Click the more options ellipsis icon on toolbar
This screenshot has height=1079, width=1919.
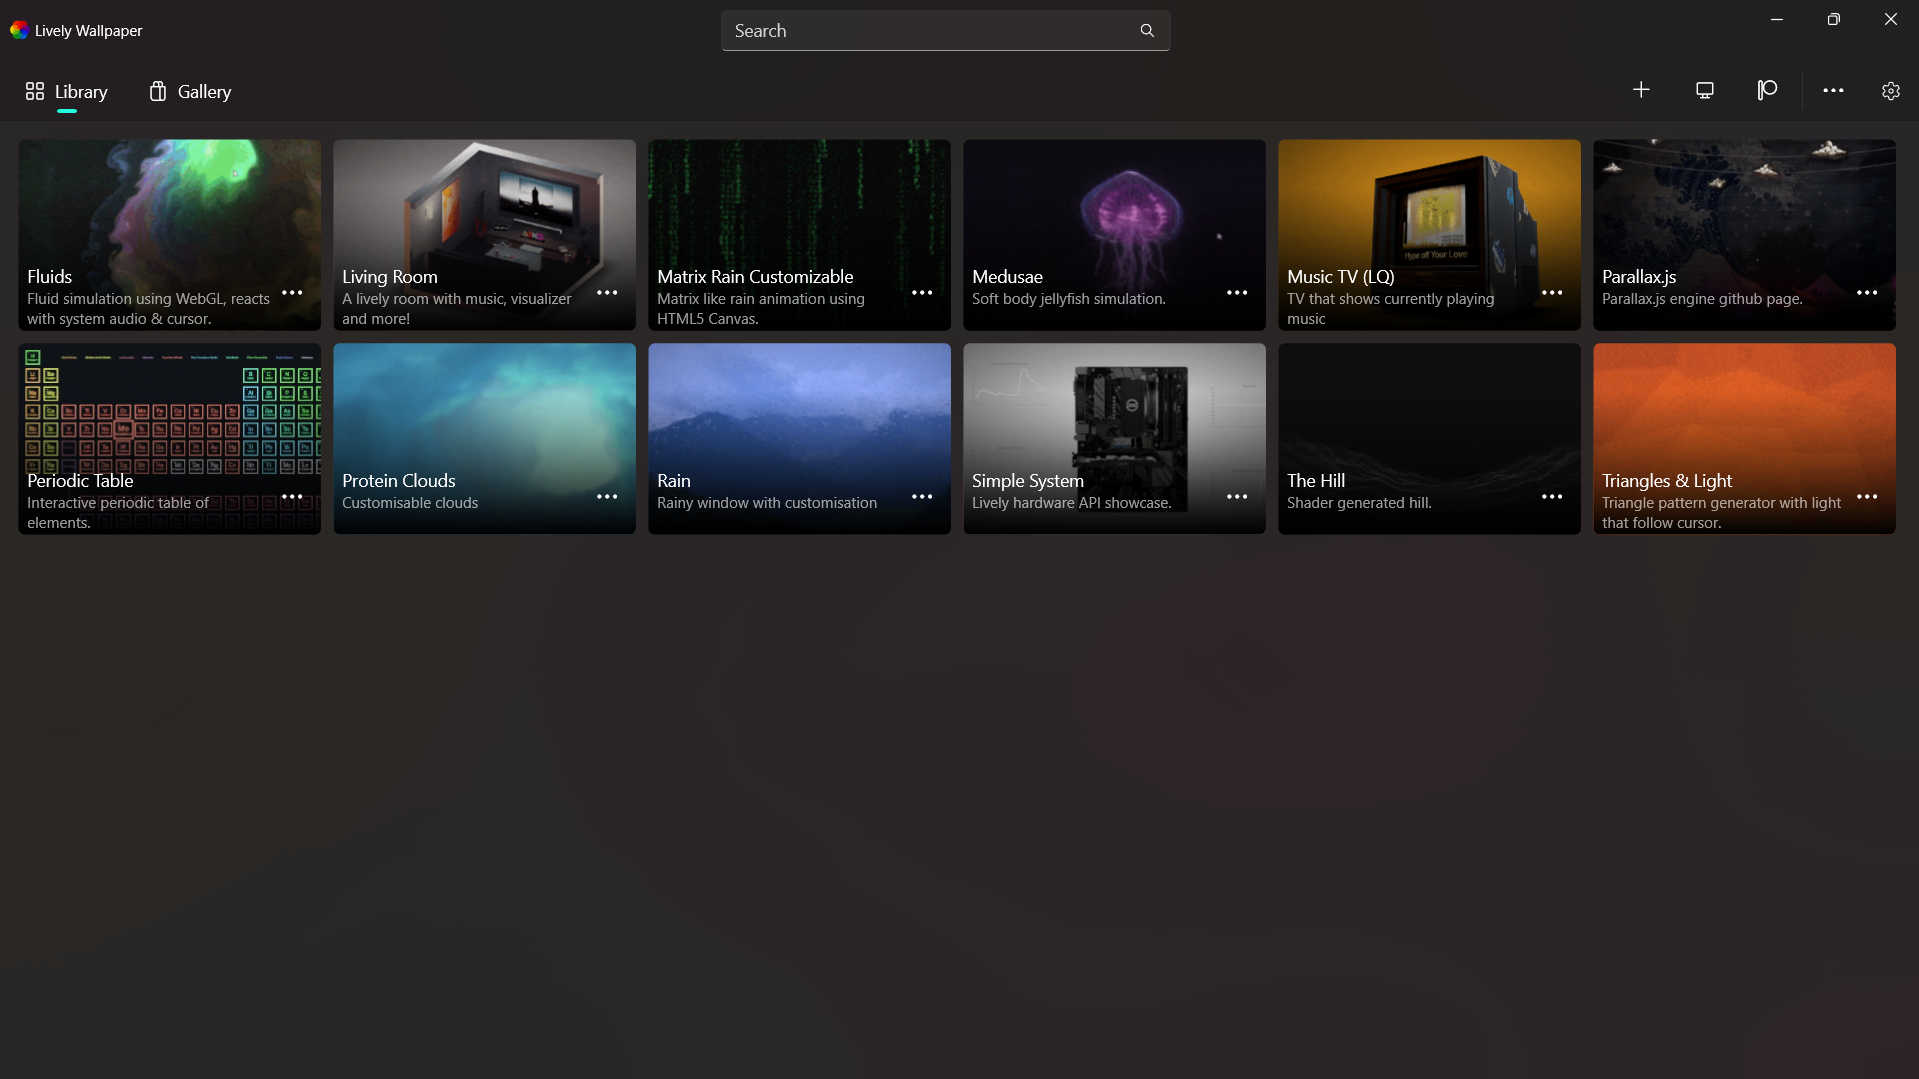1833,91
